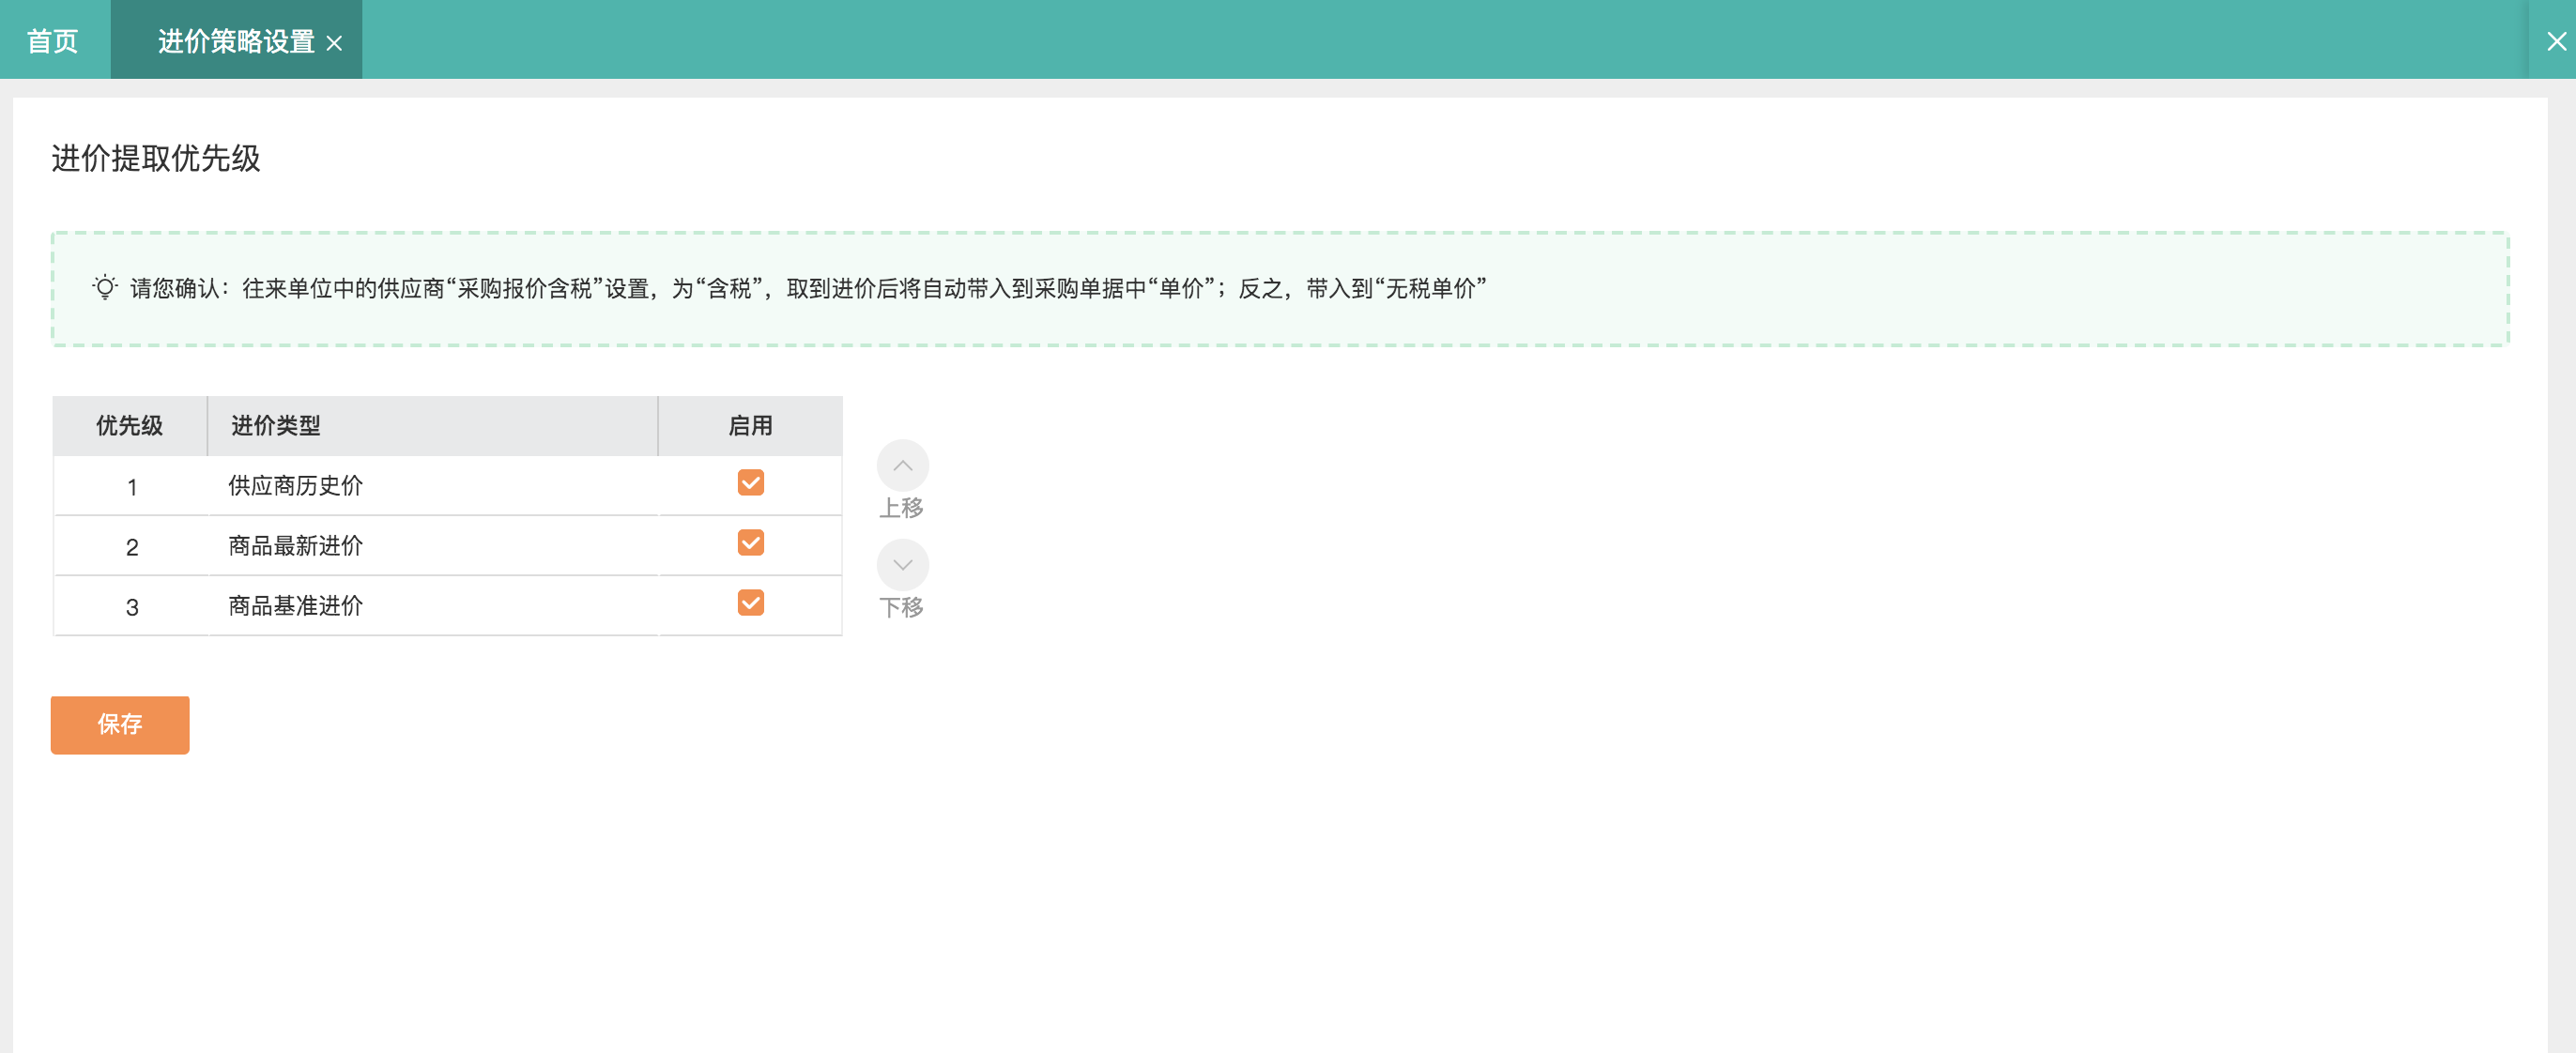Click 下移 label next to down arrow
The width and height of the screenshot is (2576, 1053).
903,608
